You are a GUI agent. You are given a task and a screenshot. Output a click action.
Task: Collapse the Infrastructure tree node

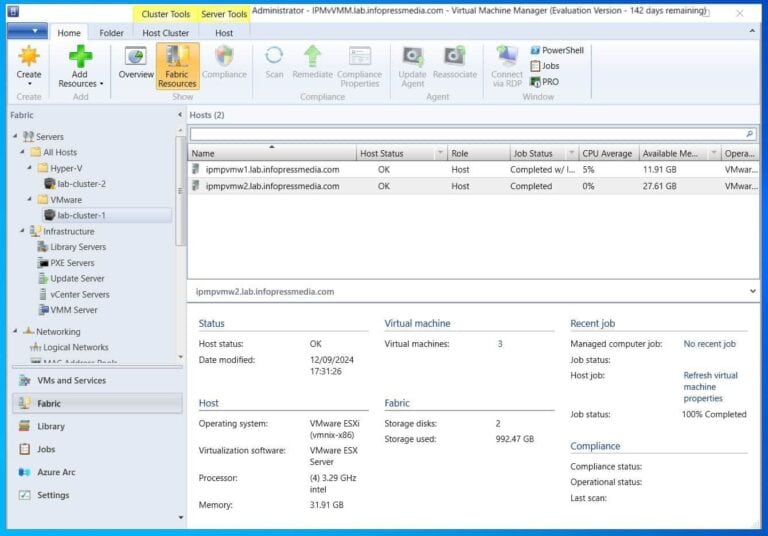point(23,230)
